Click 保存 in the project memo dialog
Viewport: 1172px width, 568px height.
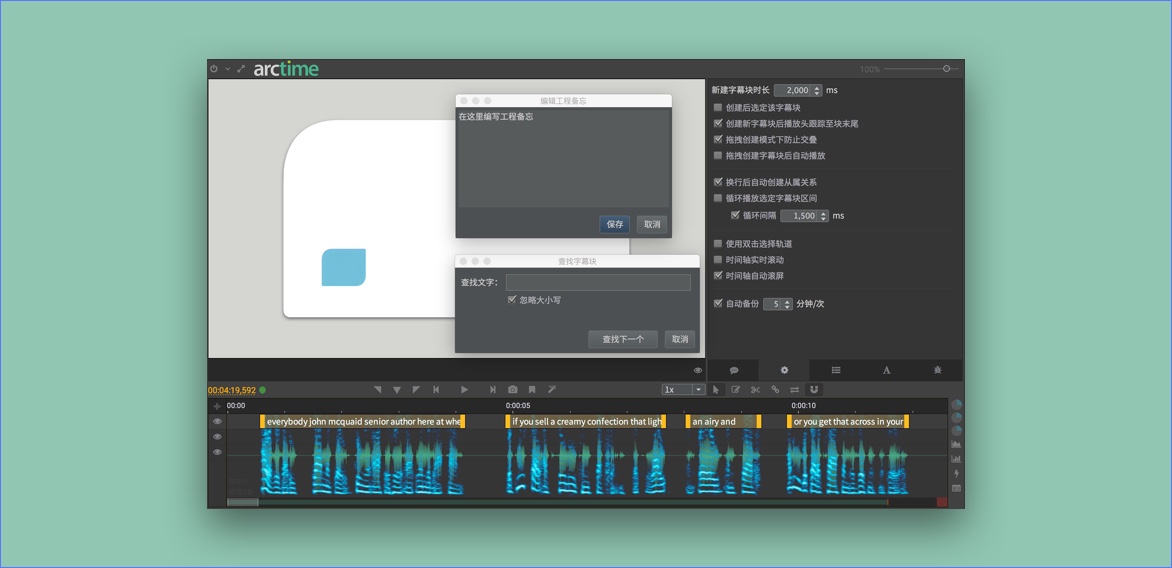(x=615, y=225)
